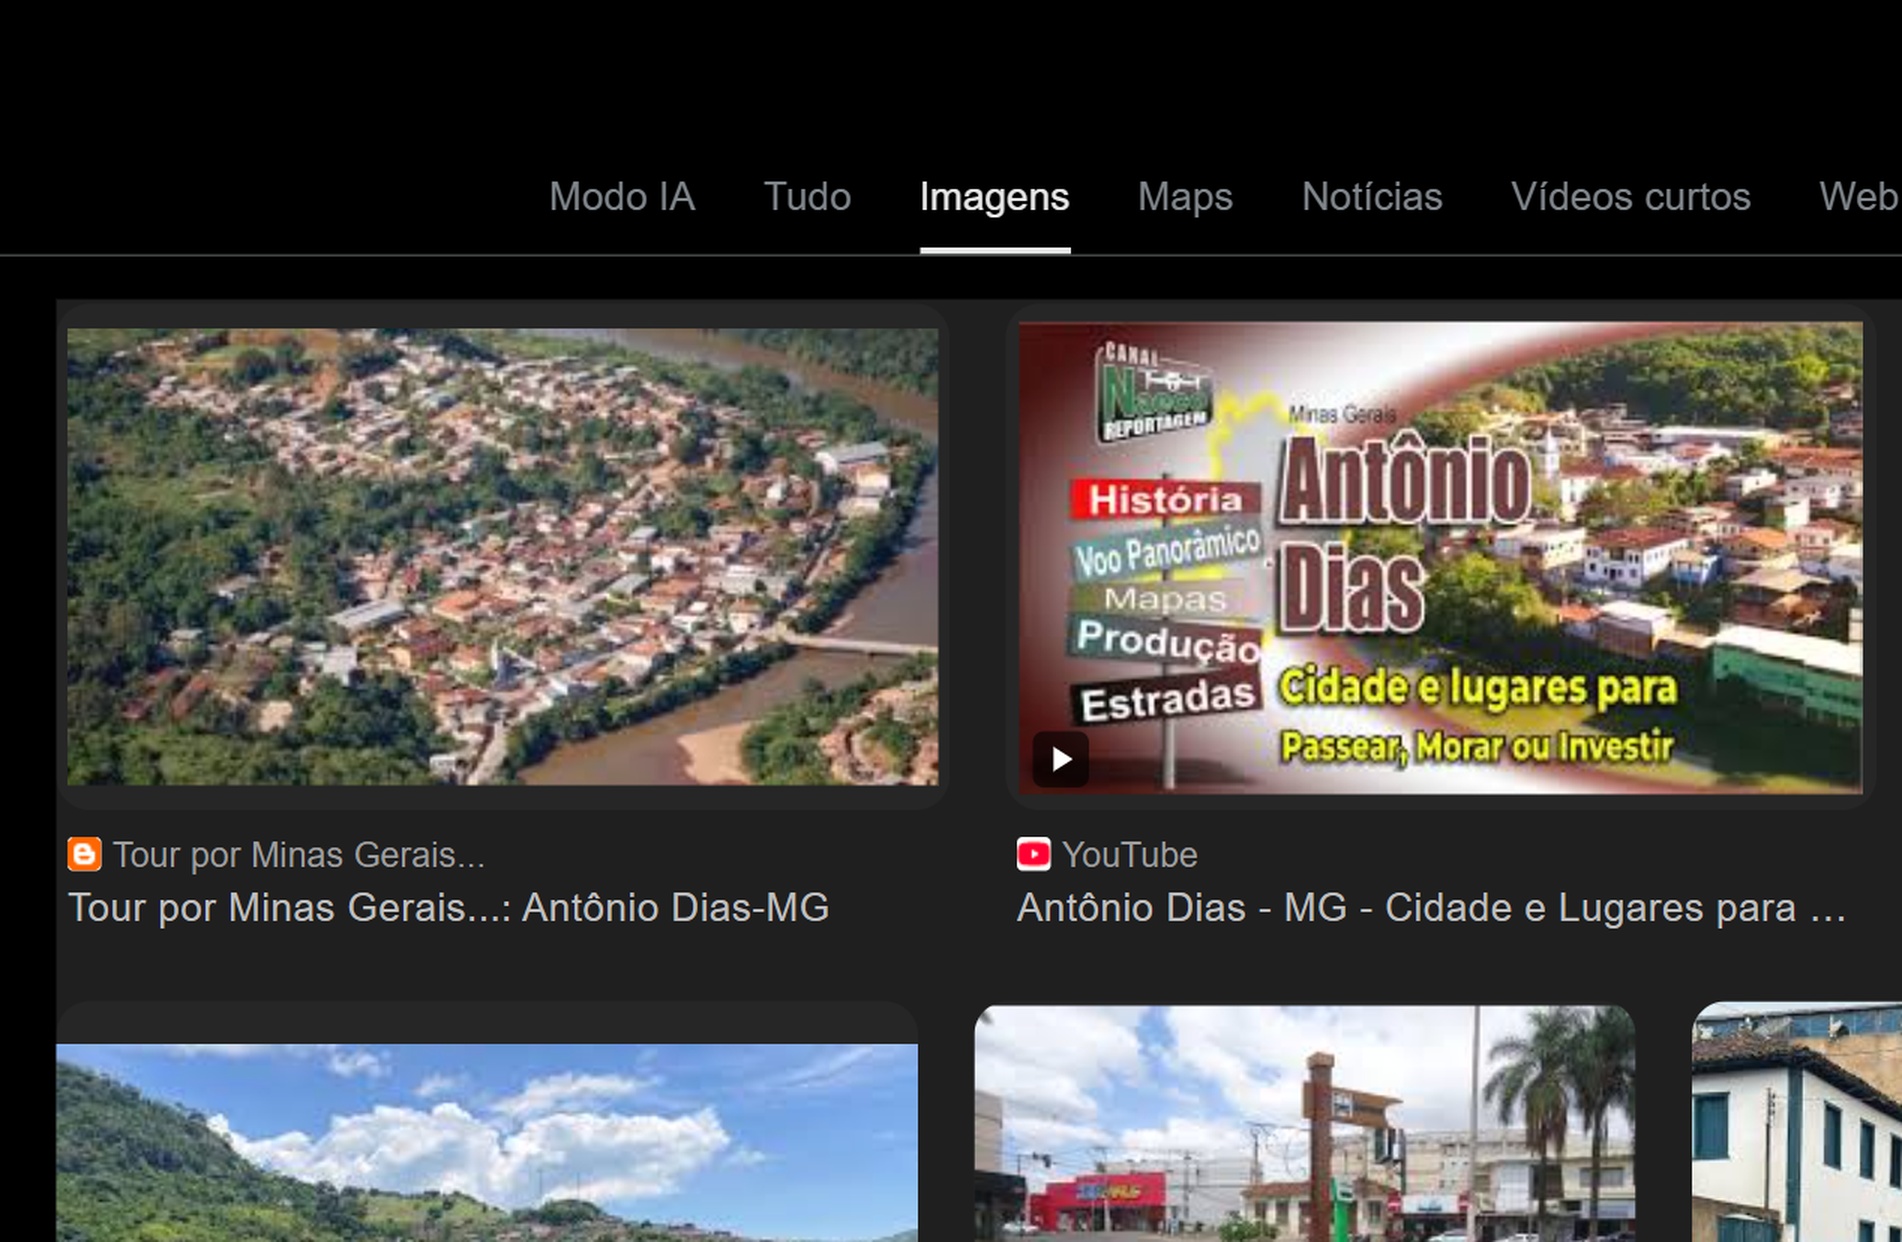The width and height of the screenshot is (1902, 1242).
Task: Click the Blogger icon beside Tour por Minas Gerais
Action: click(84, 855)
